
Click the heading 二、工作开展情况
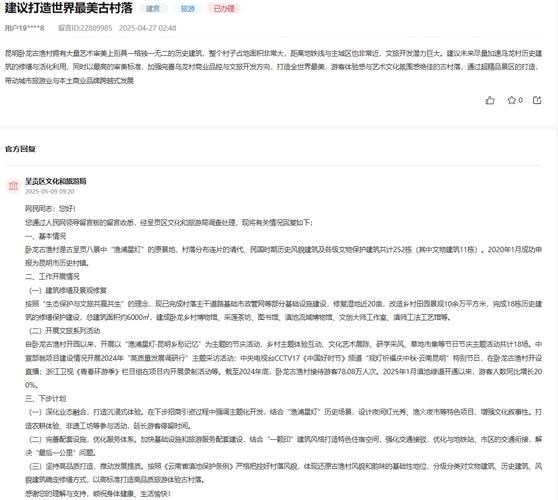(x=52, y=277)
